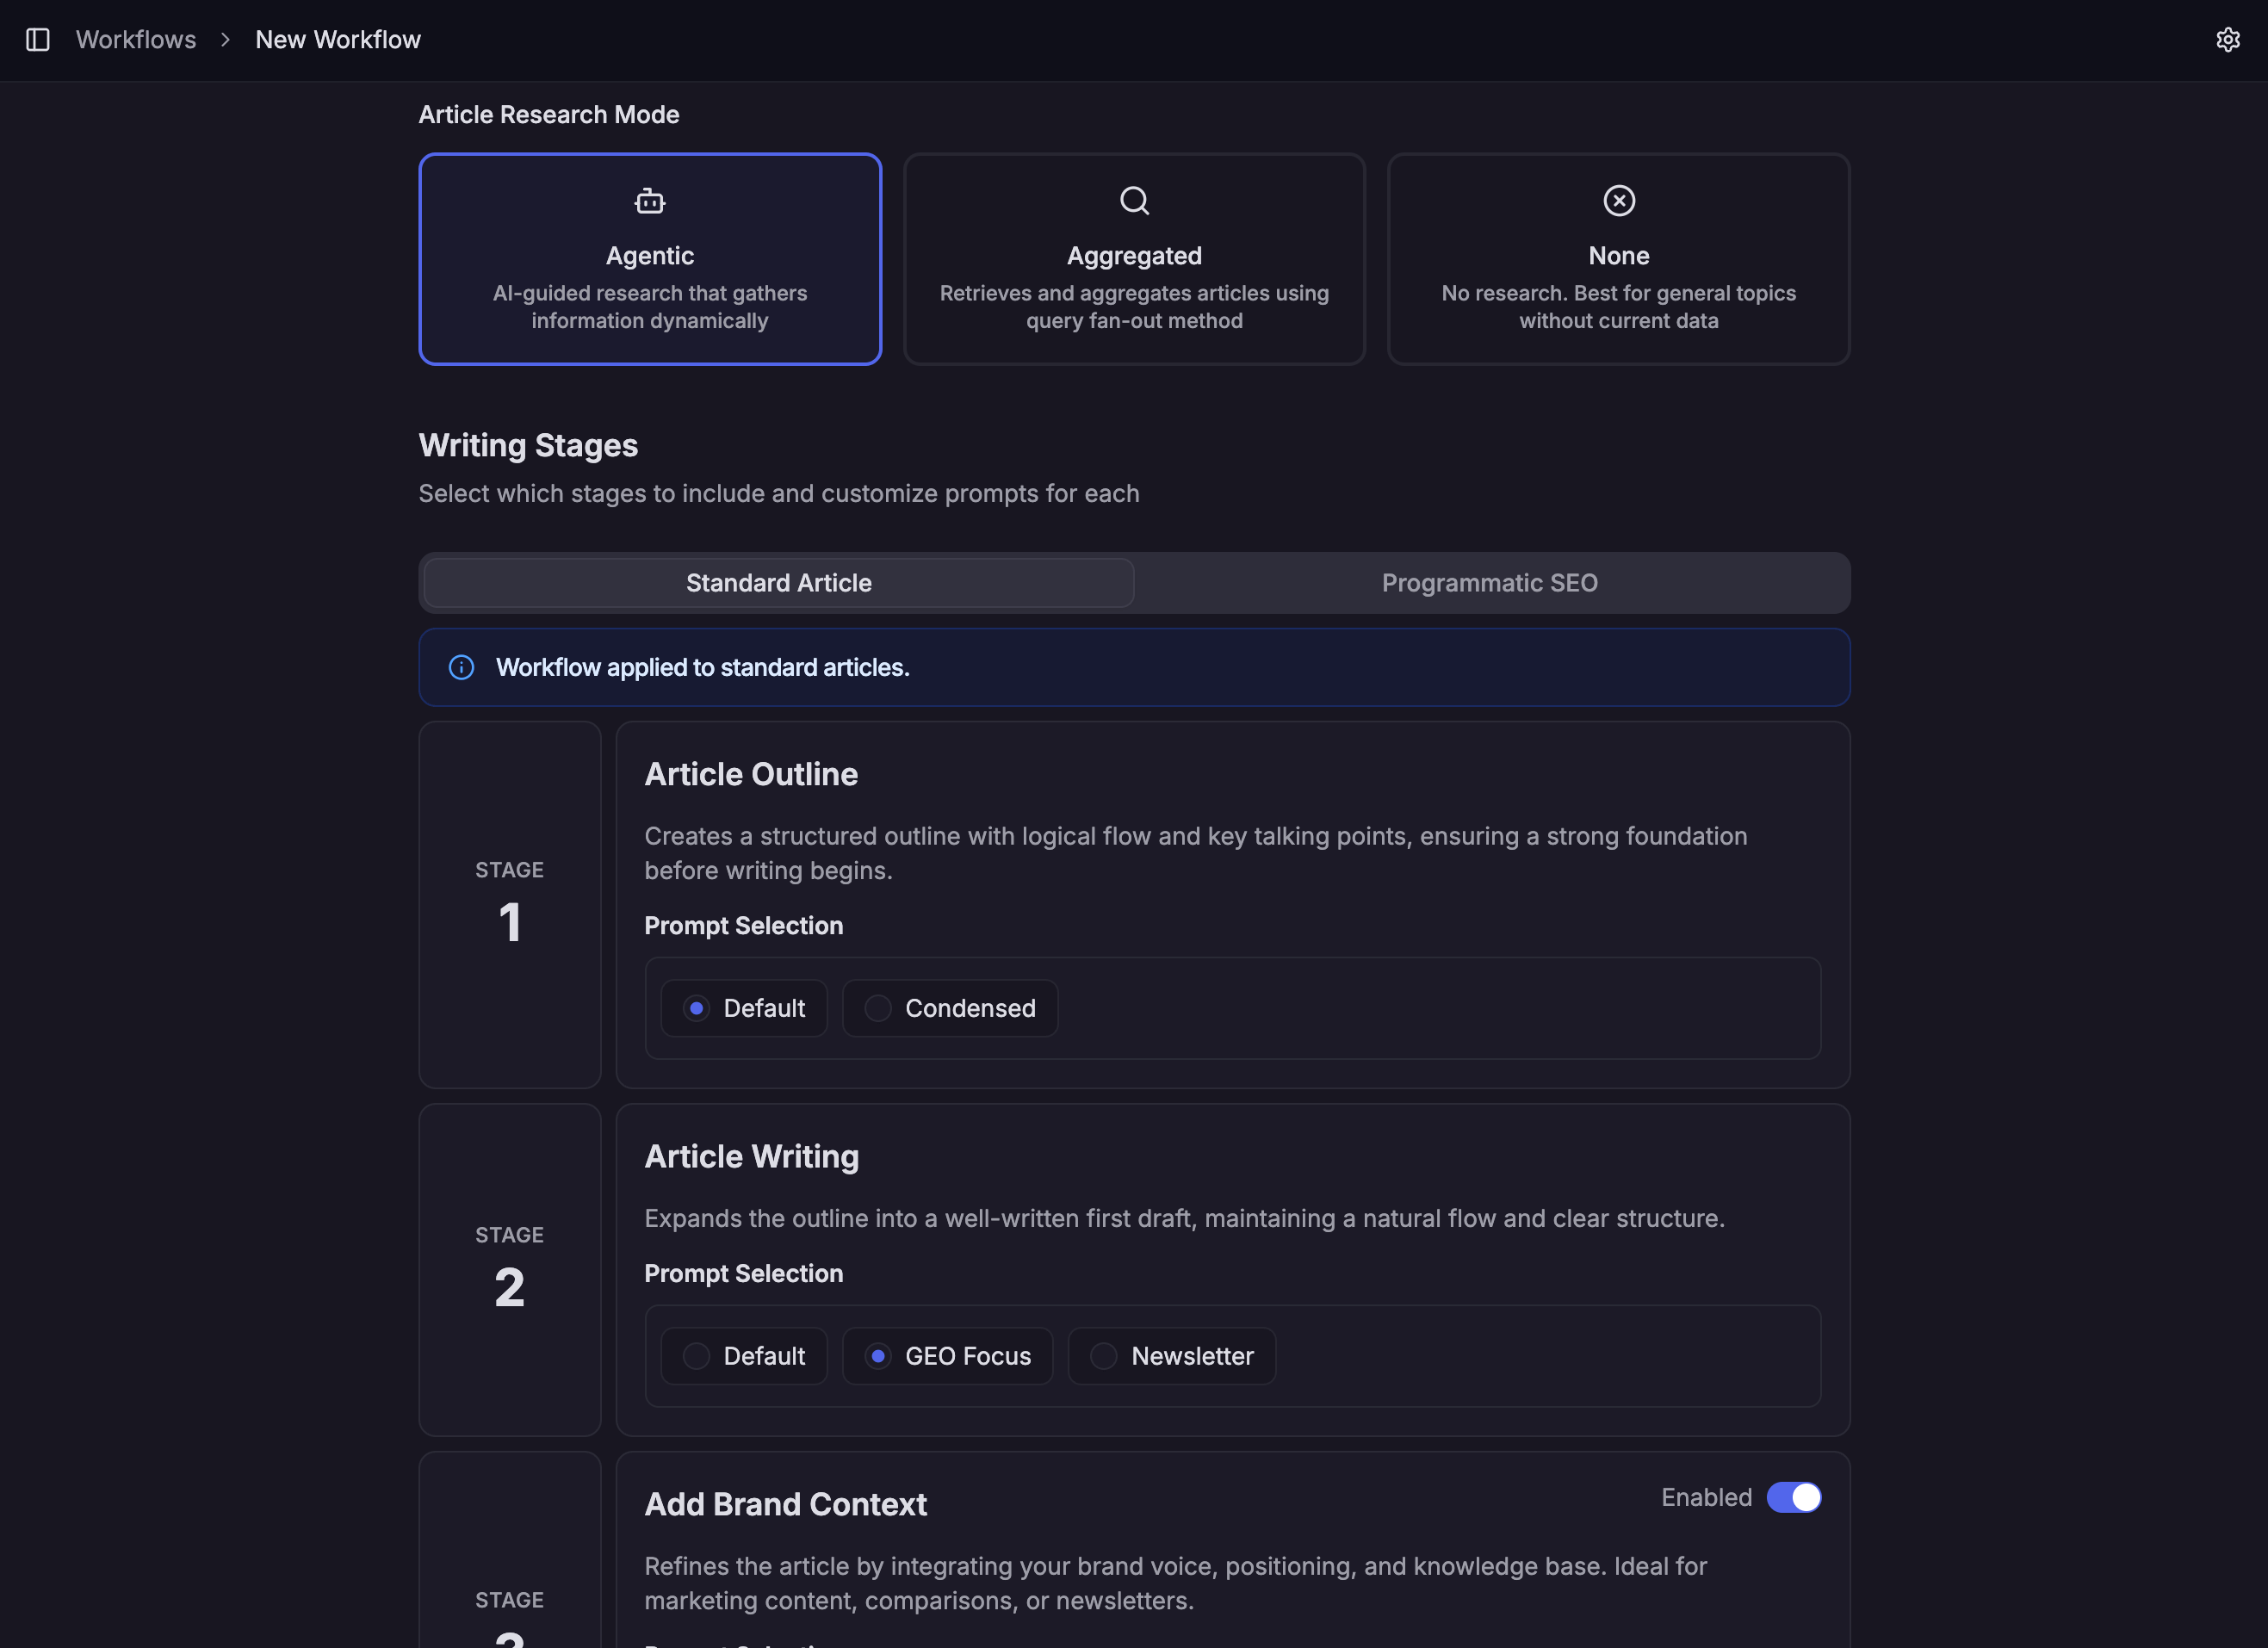Switch to the Standard Article tab
The height and width of the screenshot is (1648, 2268).
click(777, 582)
